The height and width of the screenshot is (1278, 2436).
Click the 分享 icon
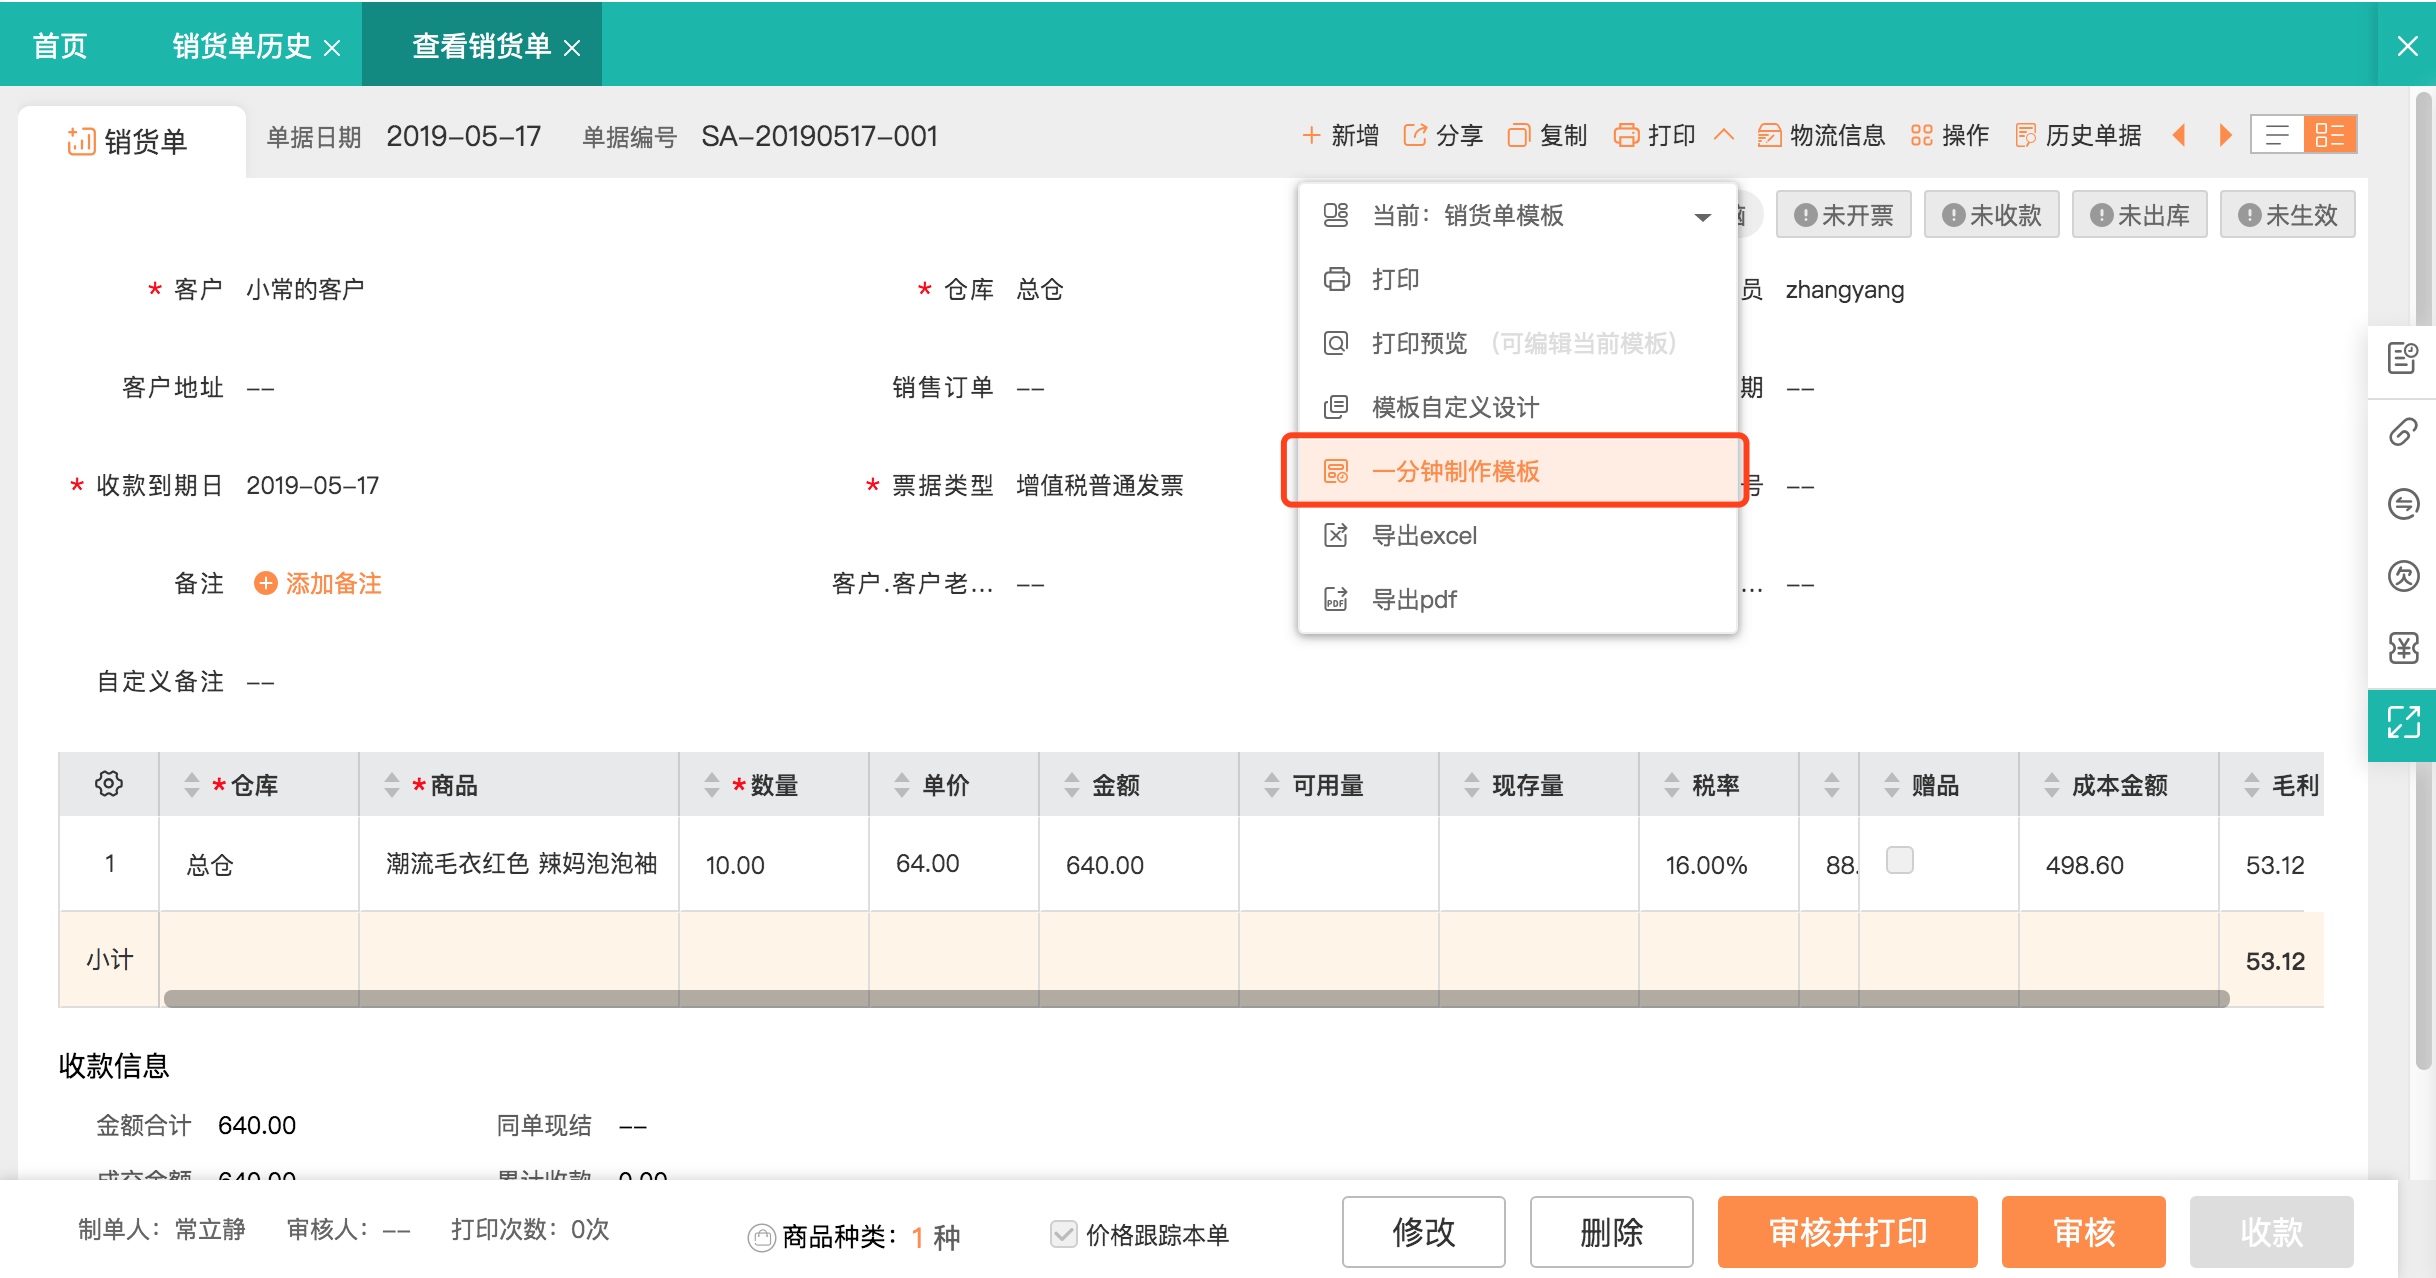(1413, 135)
